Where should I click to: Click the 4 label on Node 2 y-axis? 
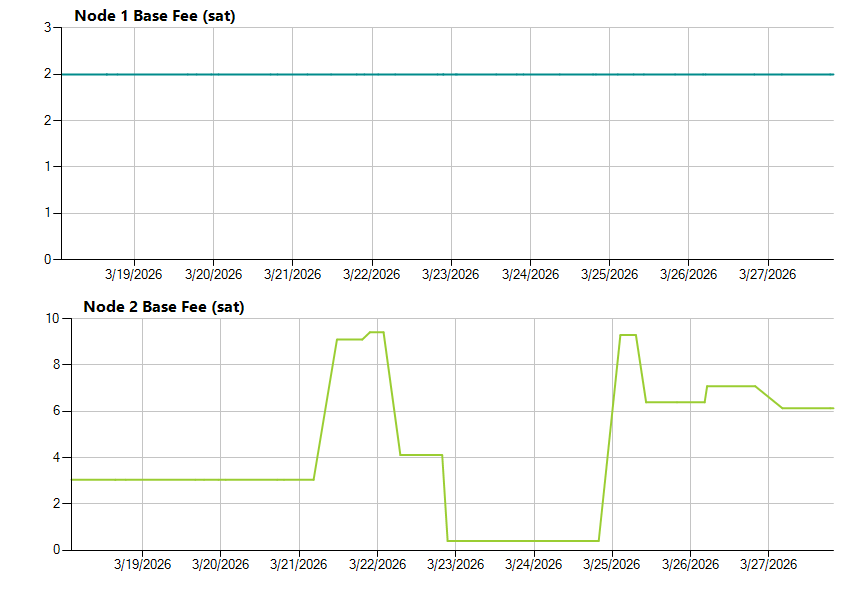click(x=55, y=457)
